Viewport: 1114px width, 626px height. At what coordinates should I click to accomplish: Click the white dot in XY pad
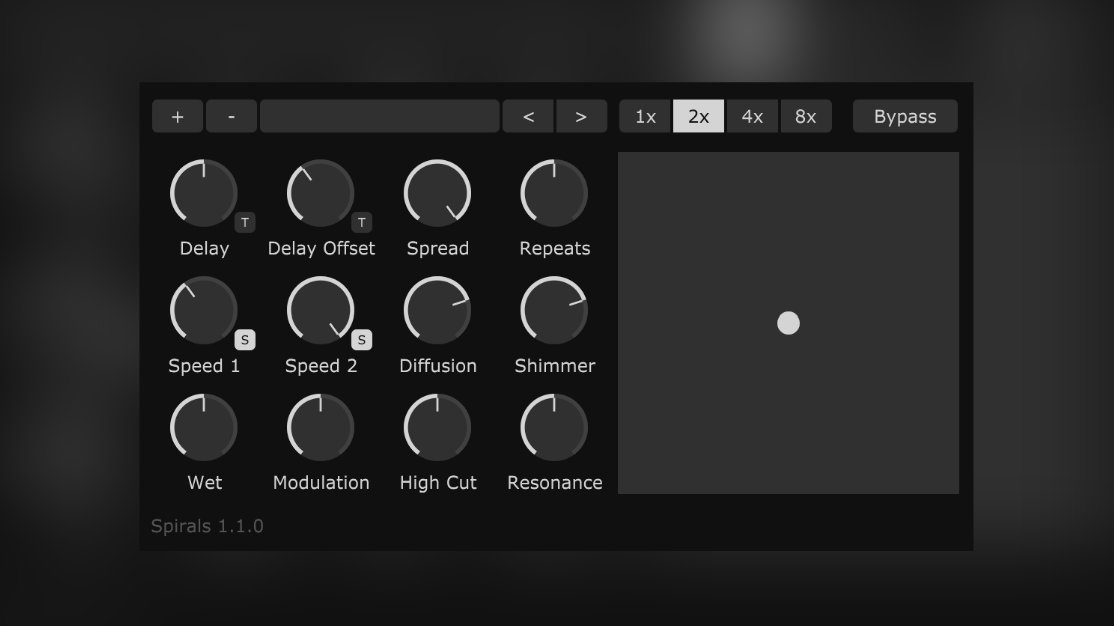[x=788, y=323]
